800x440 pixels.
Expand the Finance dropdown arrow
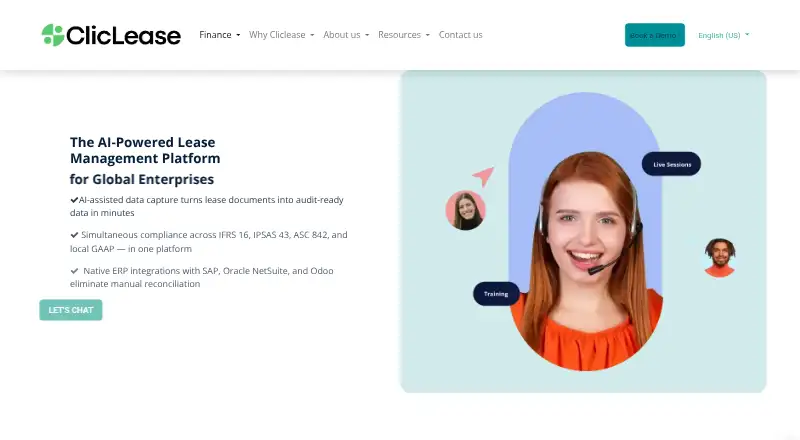tap(238, 35)
